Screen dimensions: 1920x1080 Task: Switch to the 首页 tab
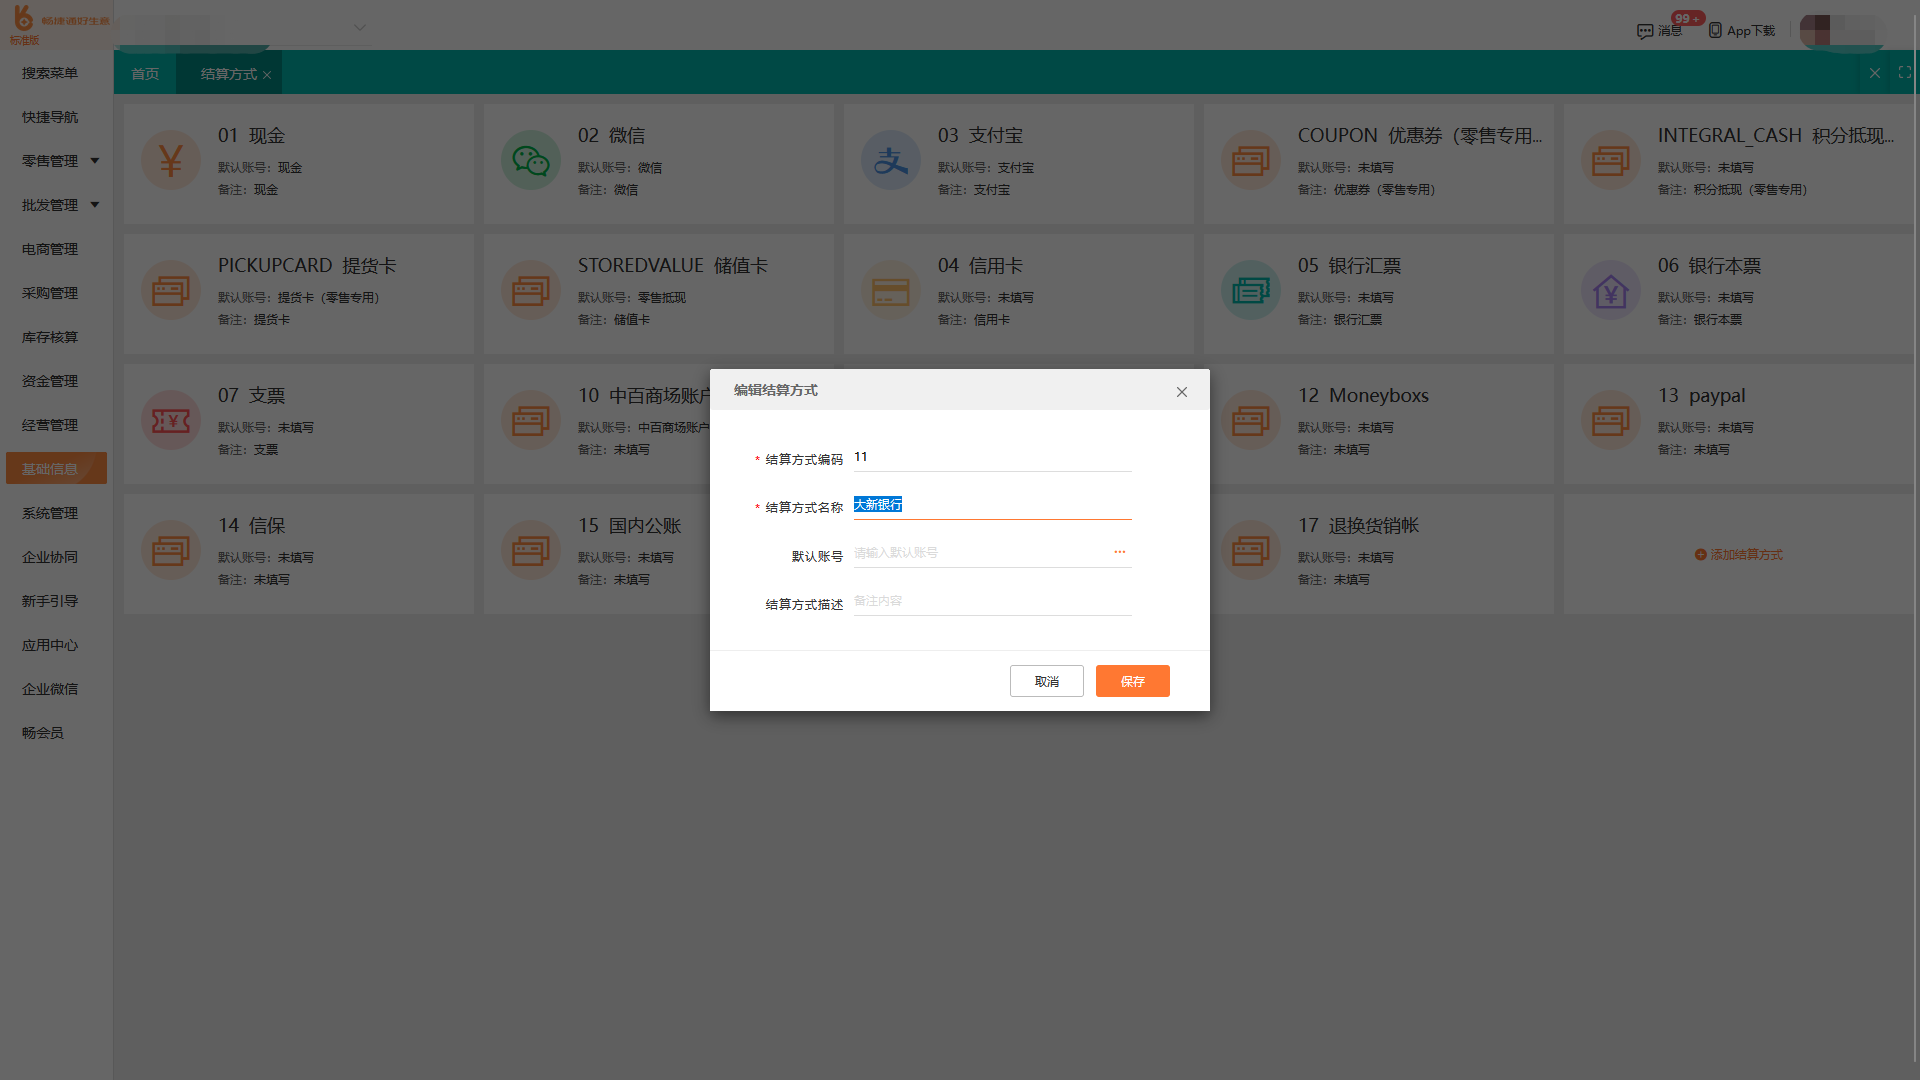145,73
